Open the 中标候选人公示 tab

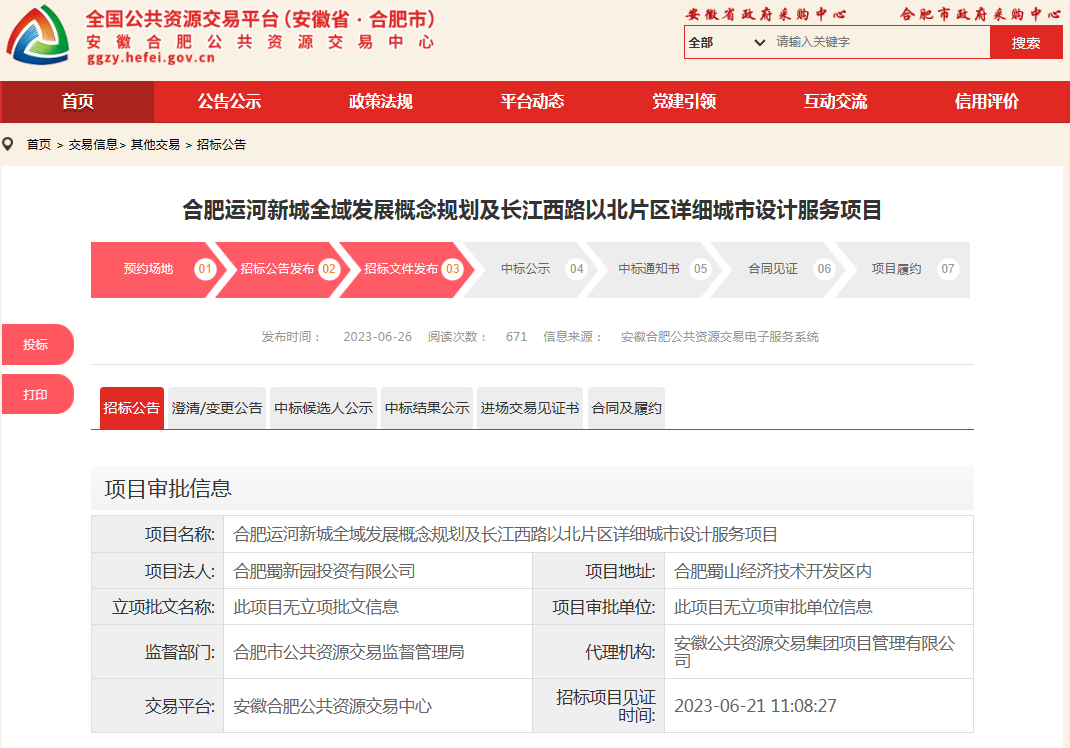point(323,408)
